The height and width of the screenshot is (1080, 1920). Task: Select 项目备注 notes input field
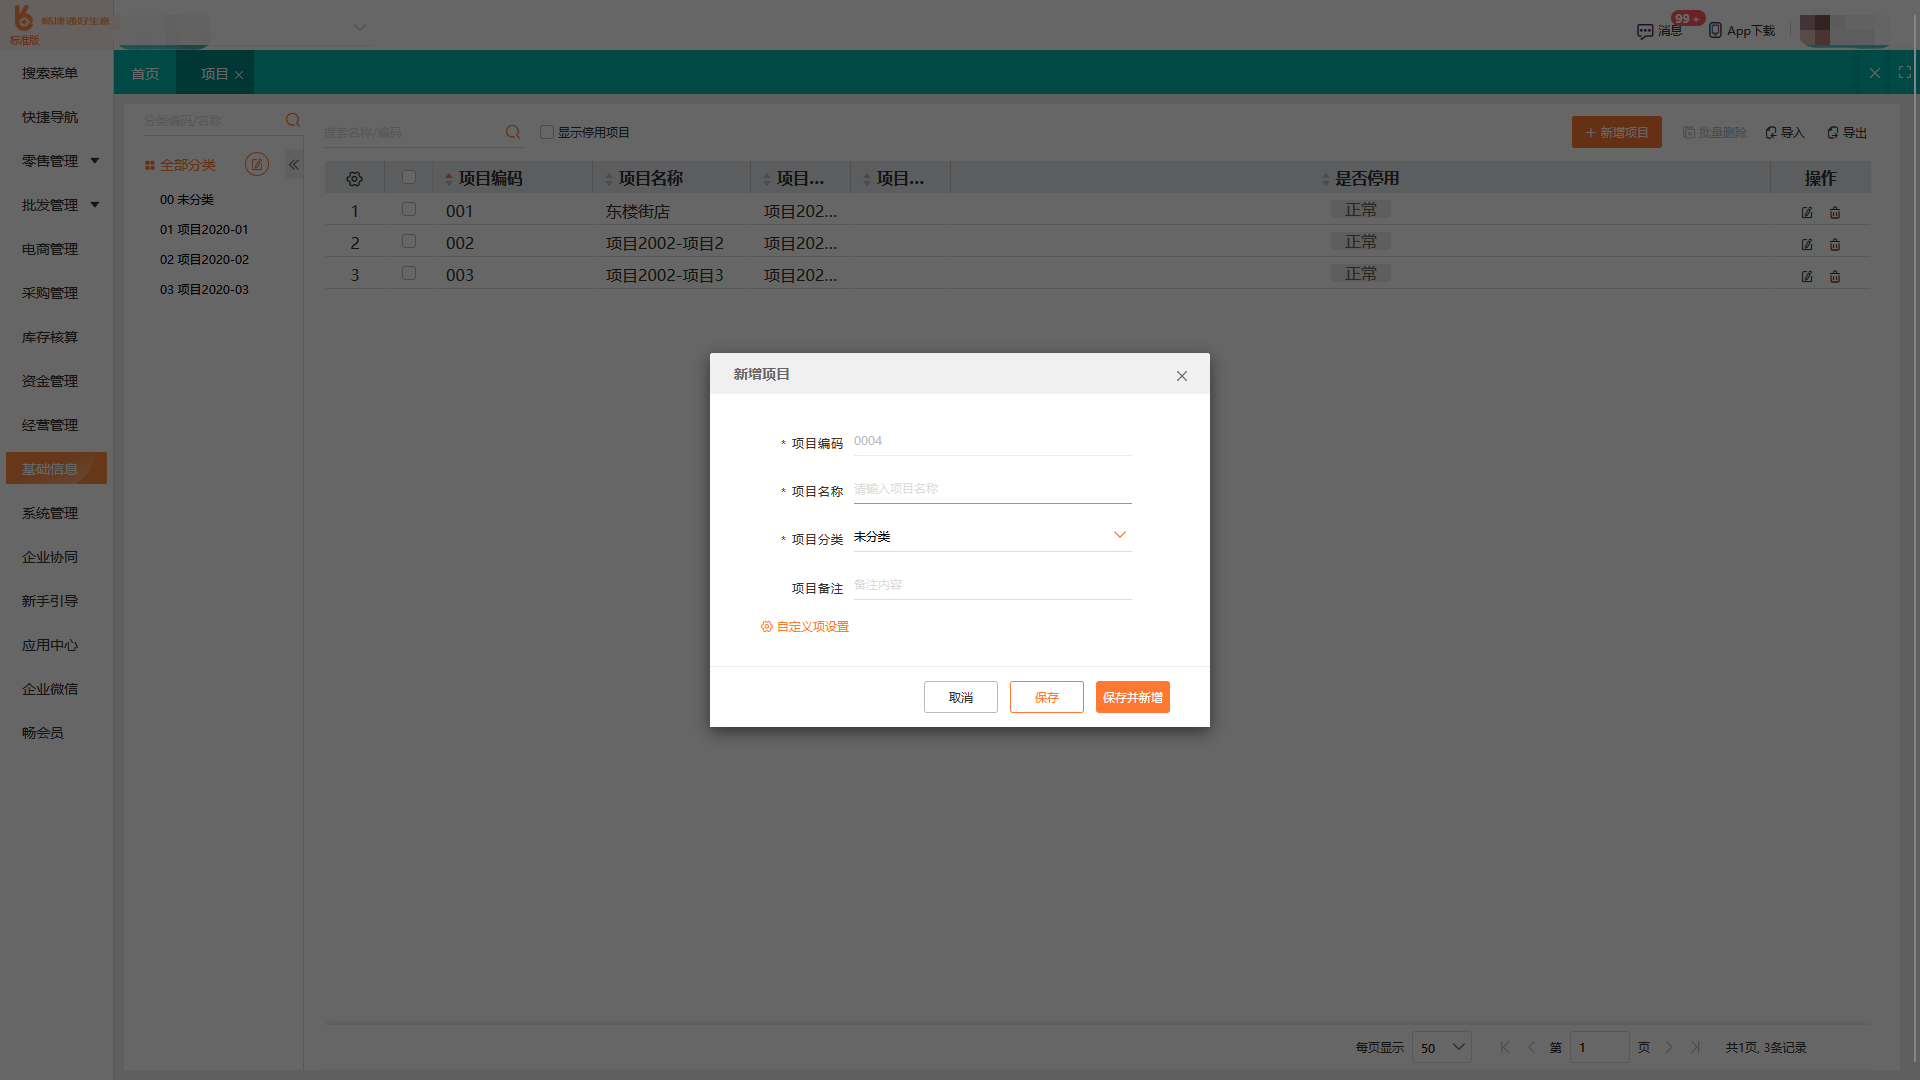click(x=992, y=583)
